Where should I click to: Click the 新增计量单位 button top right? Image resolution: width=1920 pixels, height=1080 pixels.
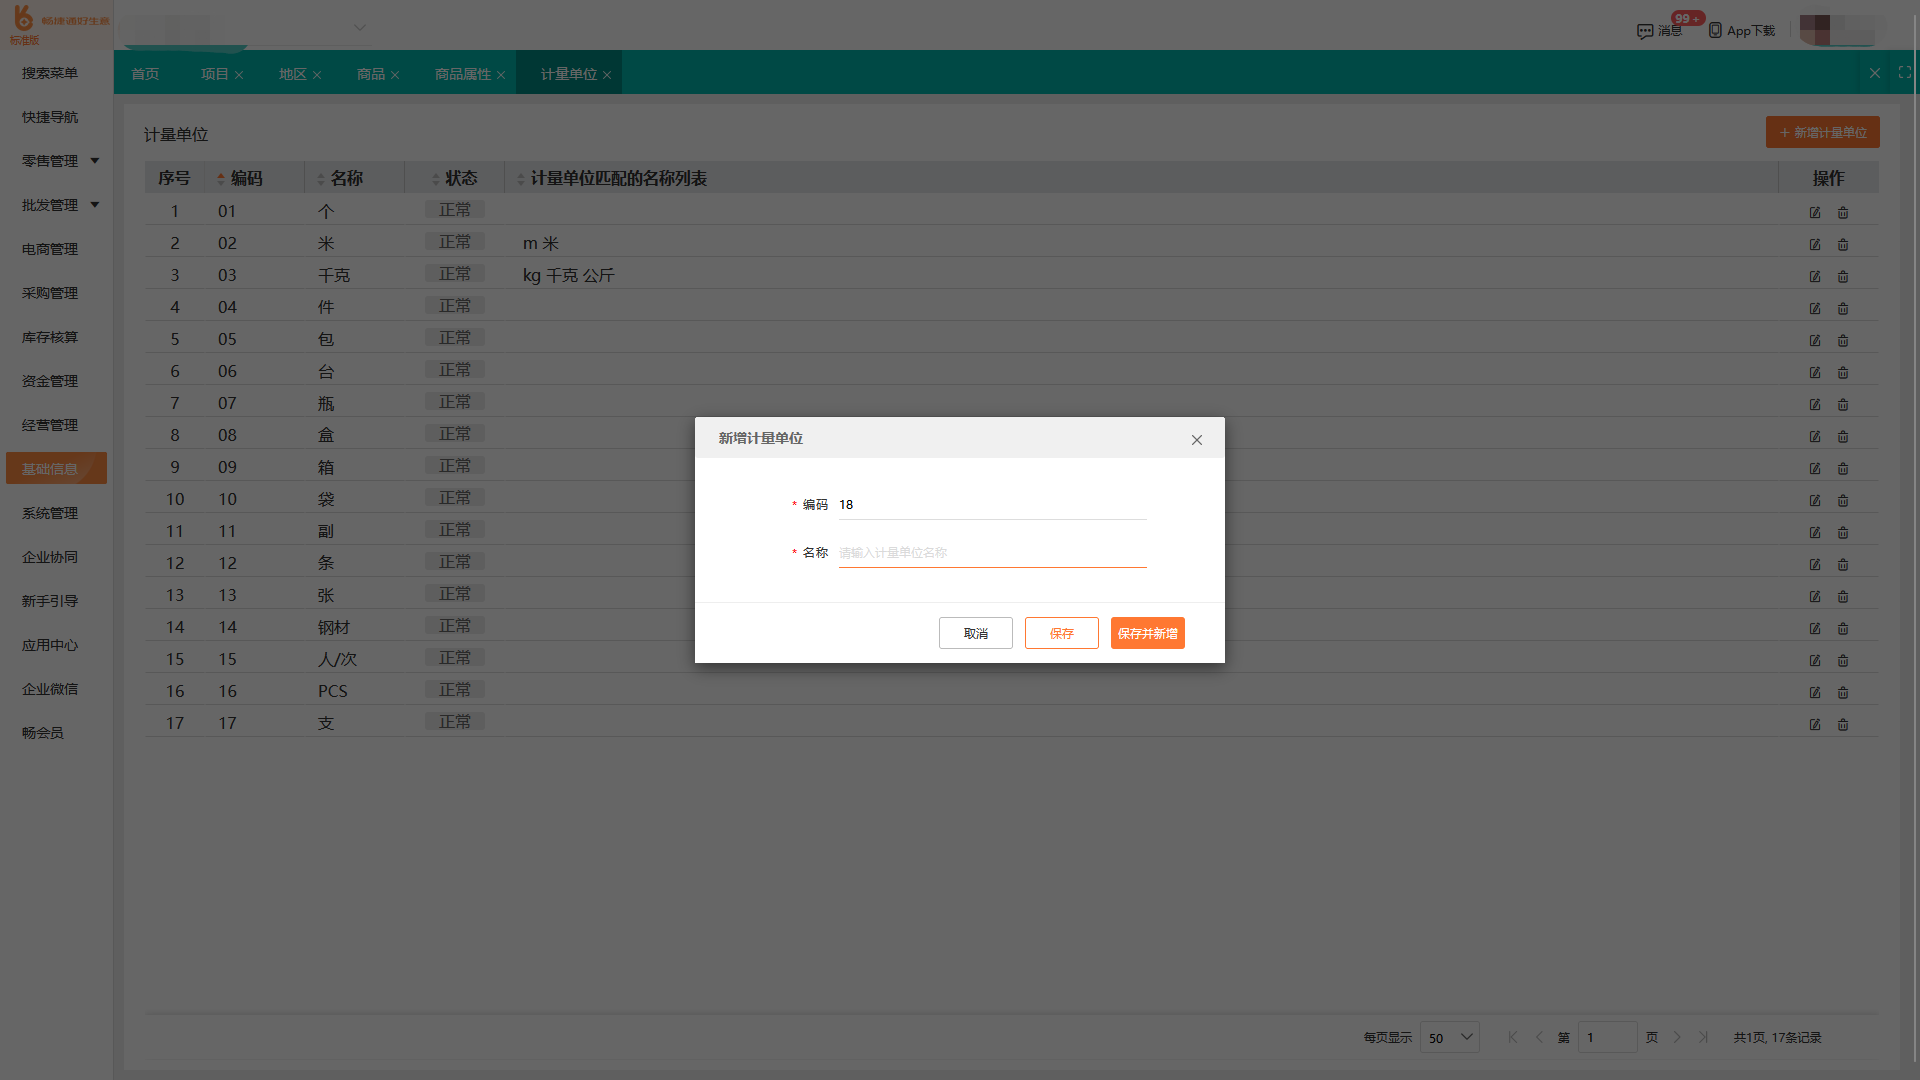1822,132
